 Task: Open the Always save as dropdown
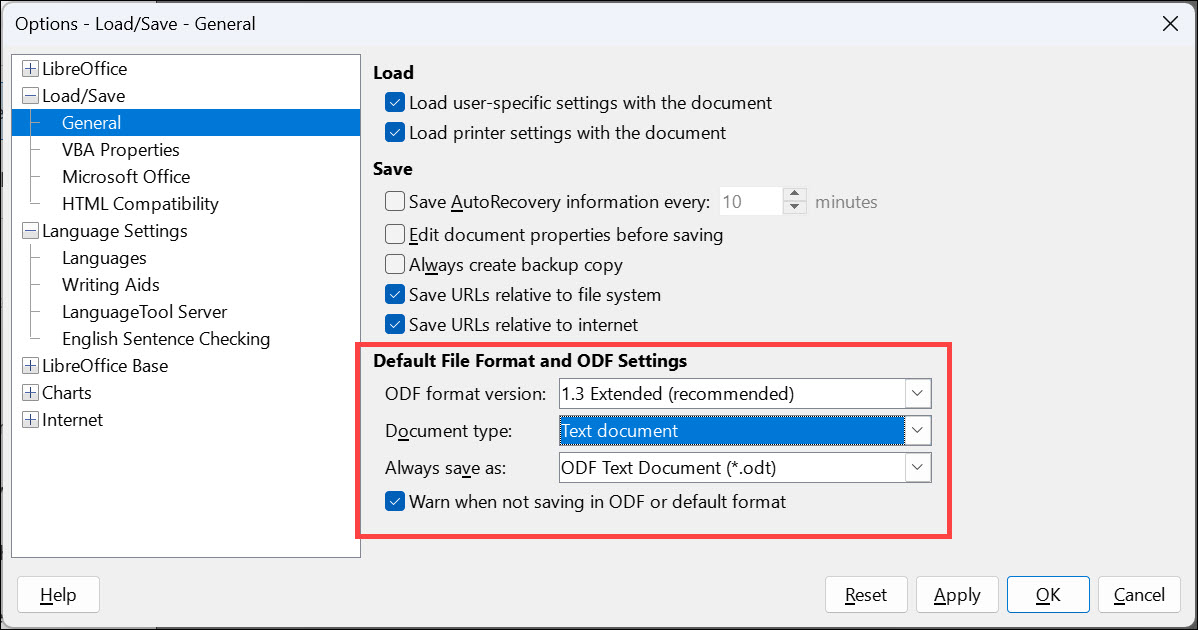pyautogui.click(x=917, y=467)
